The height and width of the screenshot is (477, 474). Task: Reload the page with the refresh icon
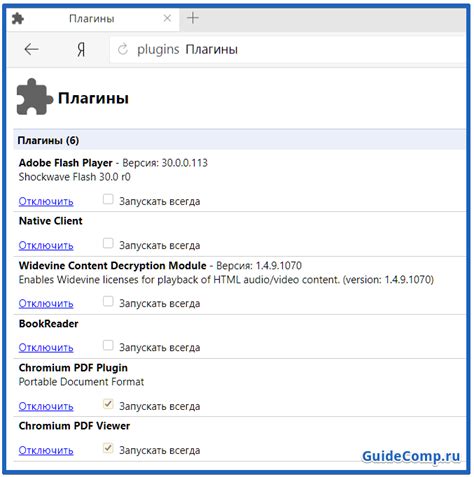click(x=123, y=50)
